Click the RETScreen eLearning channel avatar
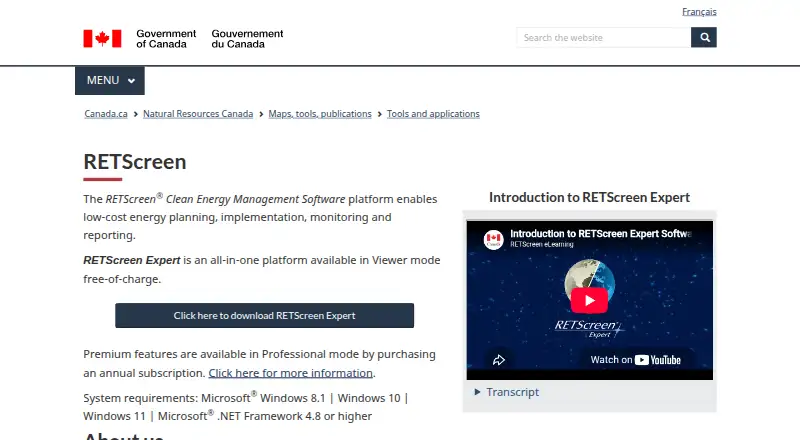800x440 pixels. (x=493, y=239)
